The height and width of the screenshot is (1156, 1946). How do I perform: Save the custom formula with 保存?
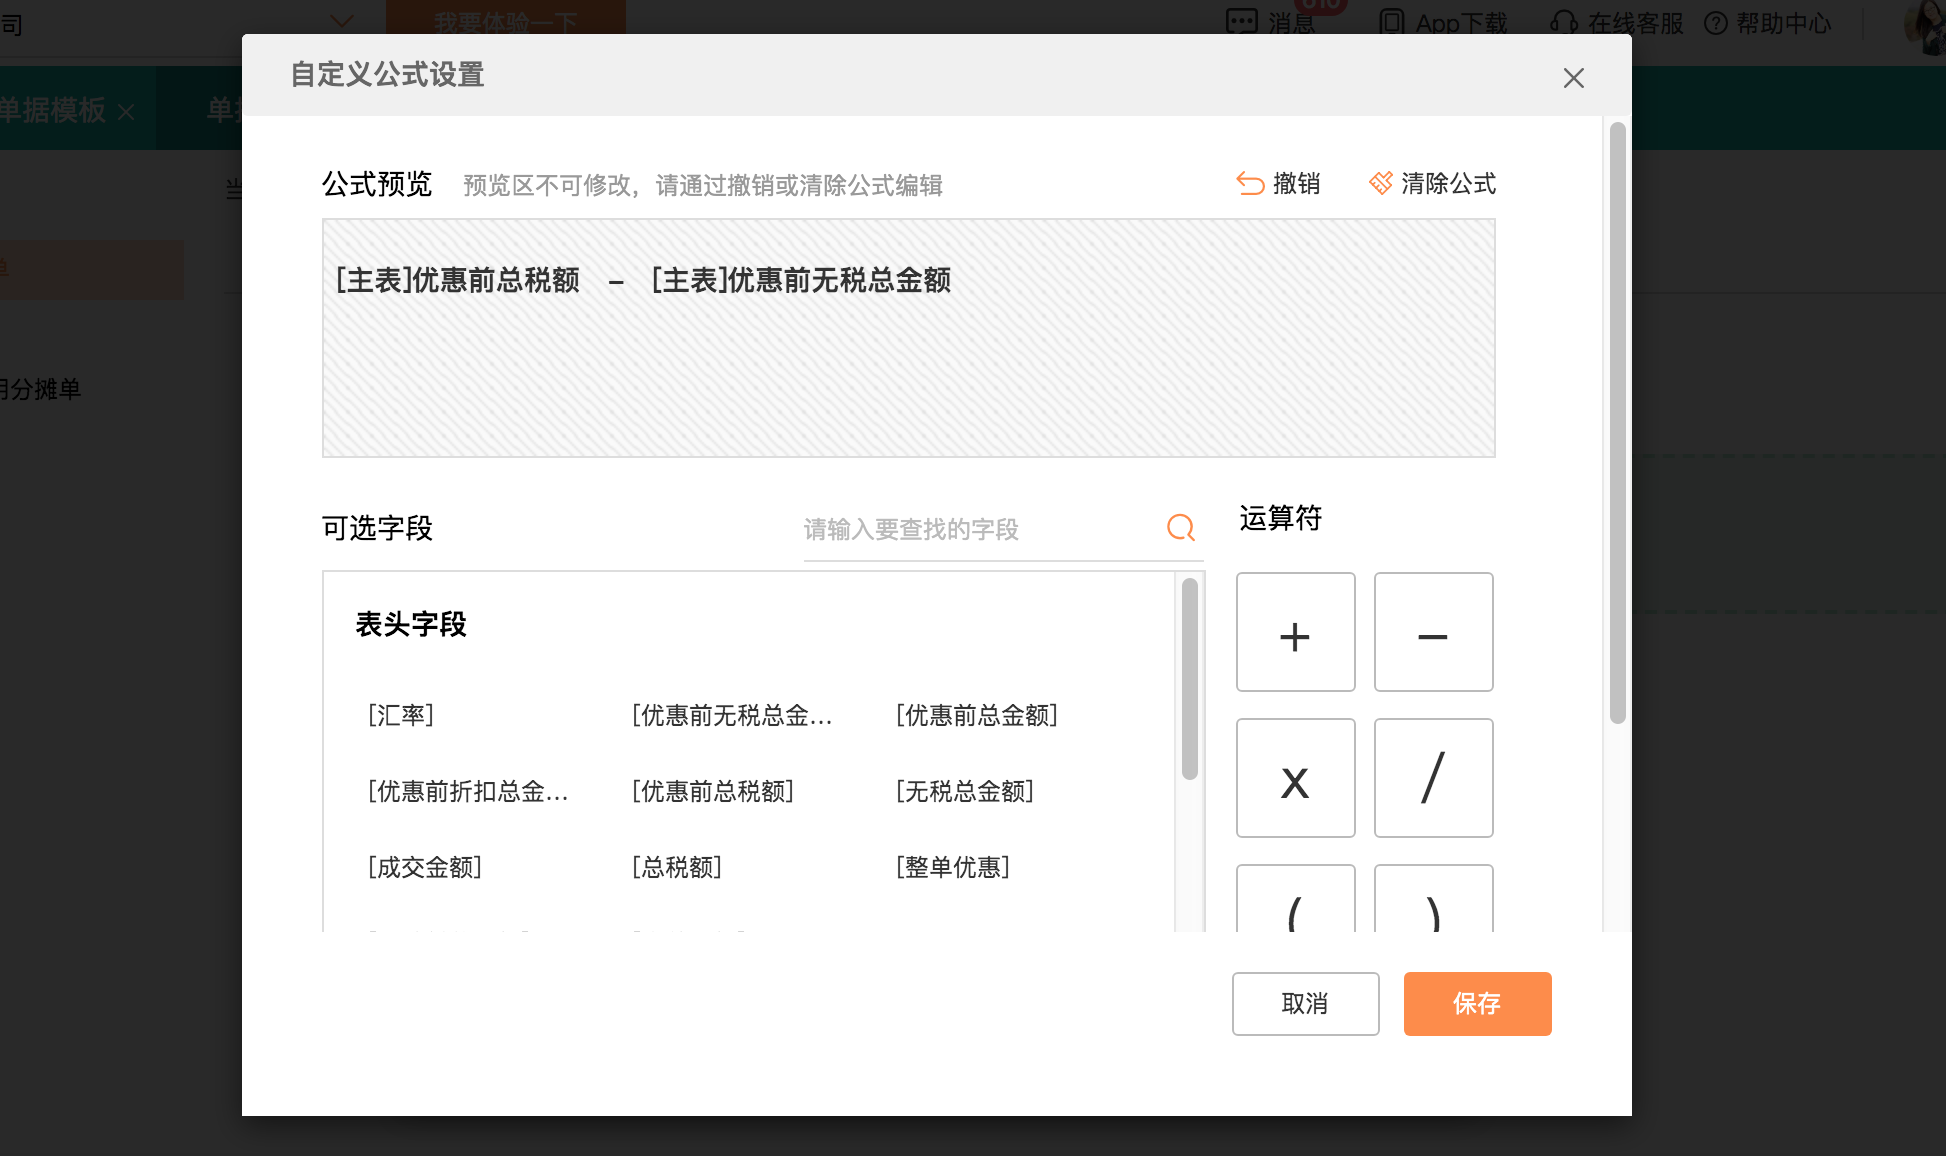point(1477,1002)
